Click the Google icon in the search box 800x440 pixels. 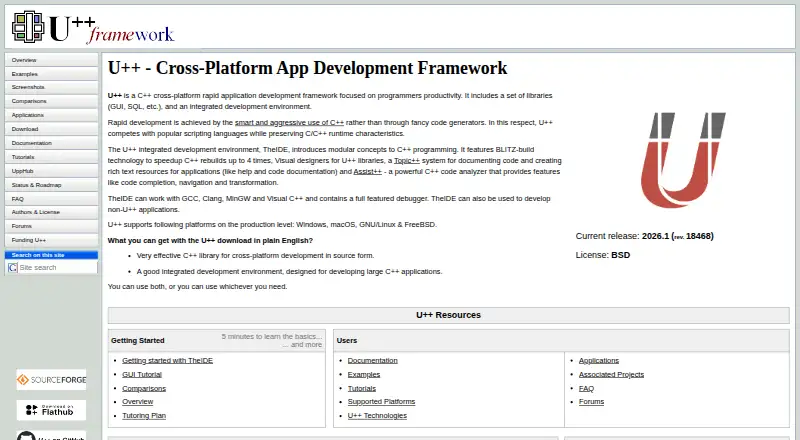click(x=13, y=267)
